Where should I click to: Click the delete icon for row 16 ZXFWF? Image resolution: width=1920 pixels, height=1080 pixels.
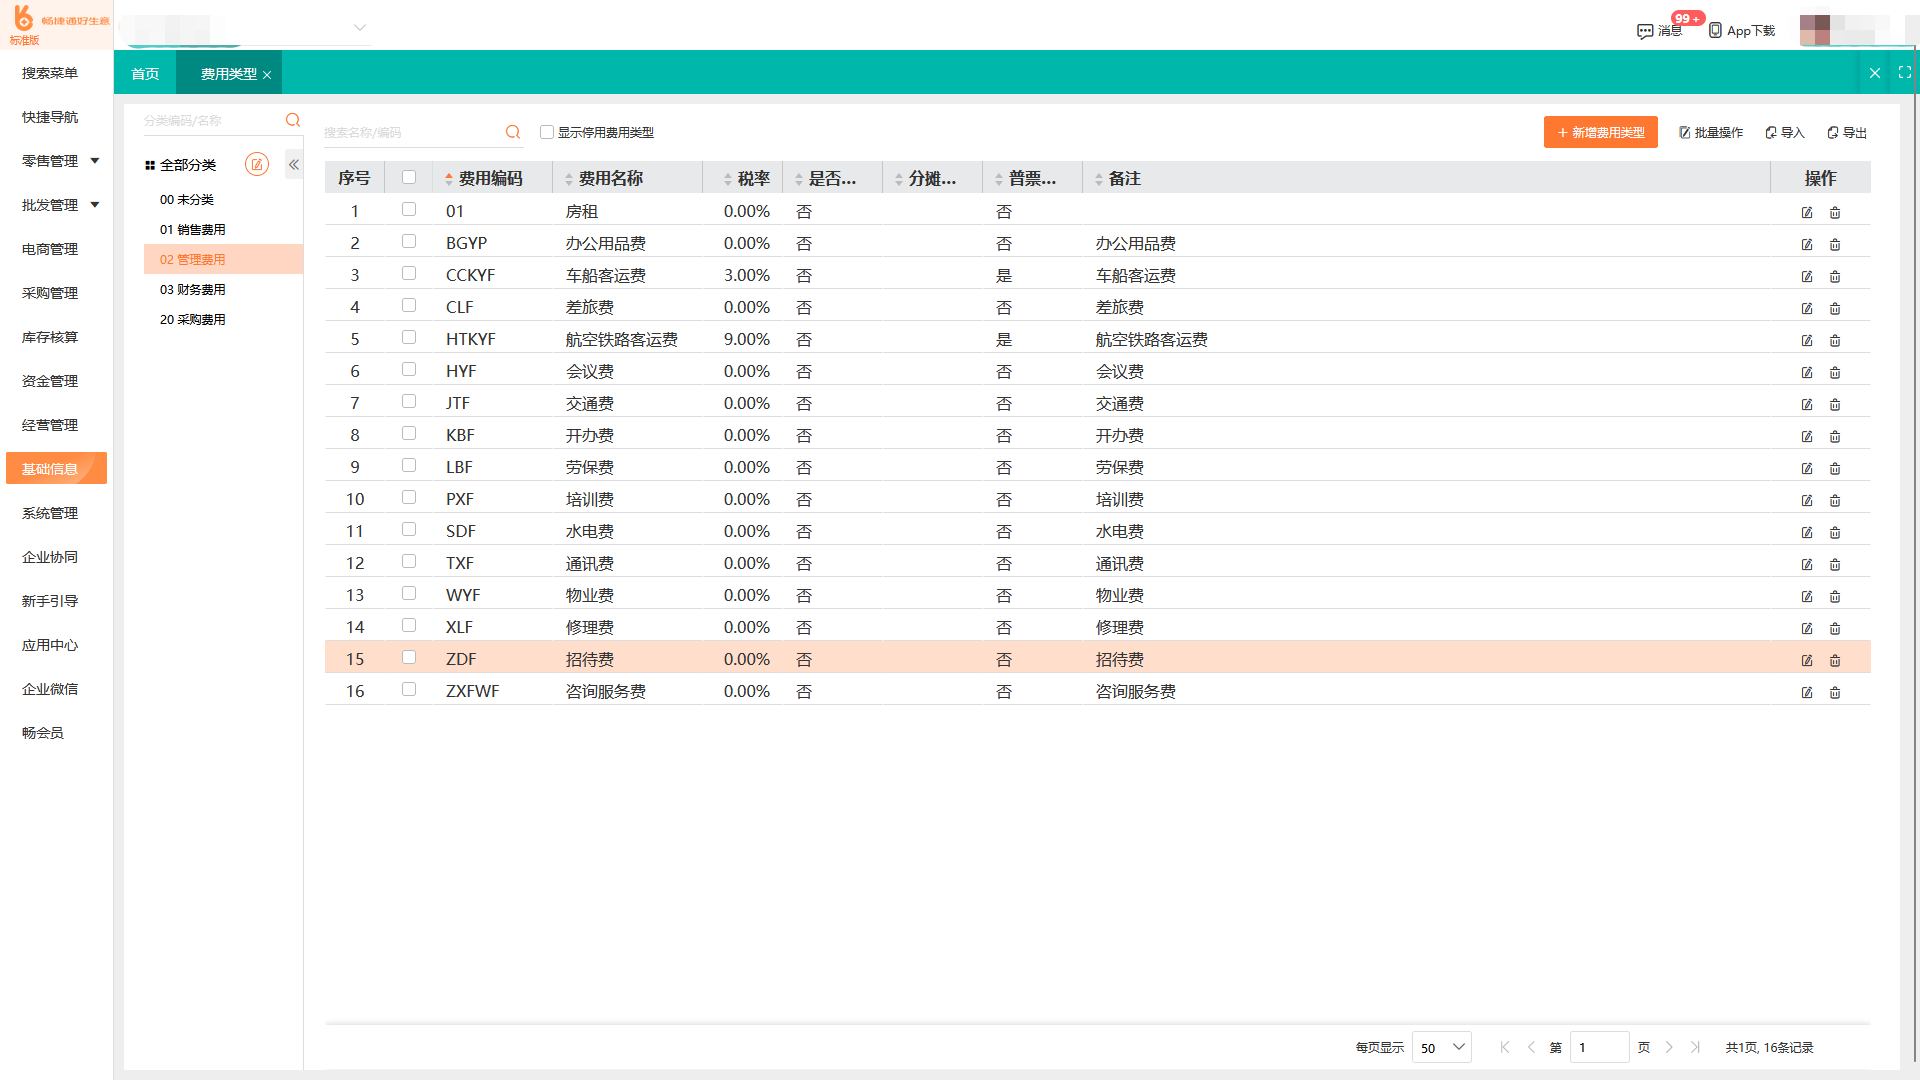click(1836, 690)
